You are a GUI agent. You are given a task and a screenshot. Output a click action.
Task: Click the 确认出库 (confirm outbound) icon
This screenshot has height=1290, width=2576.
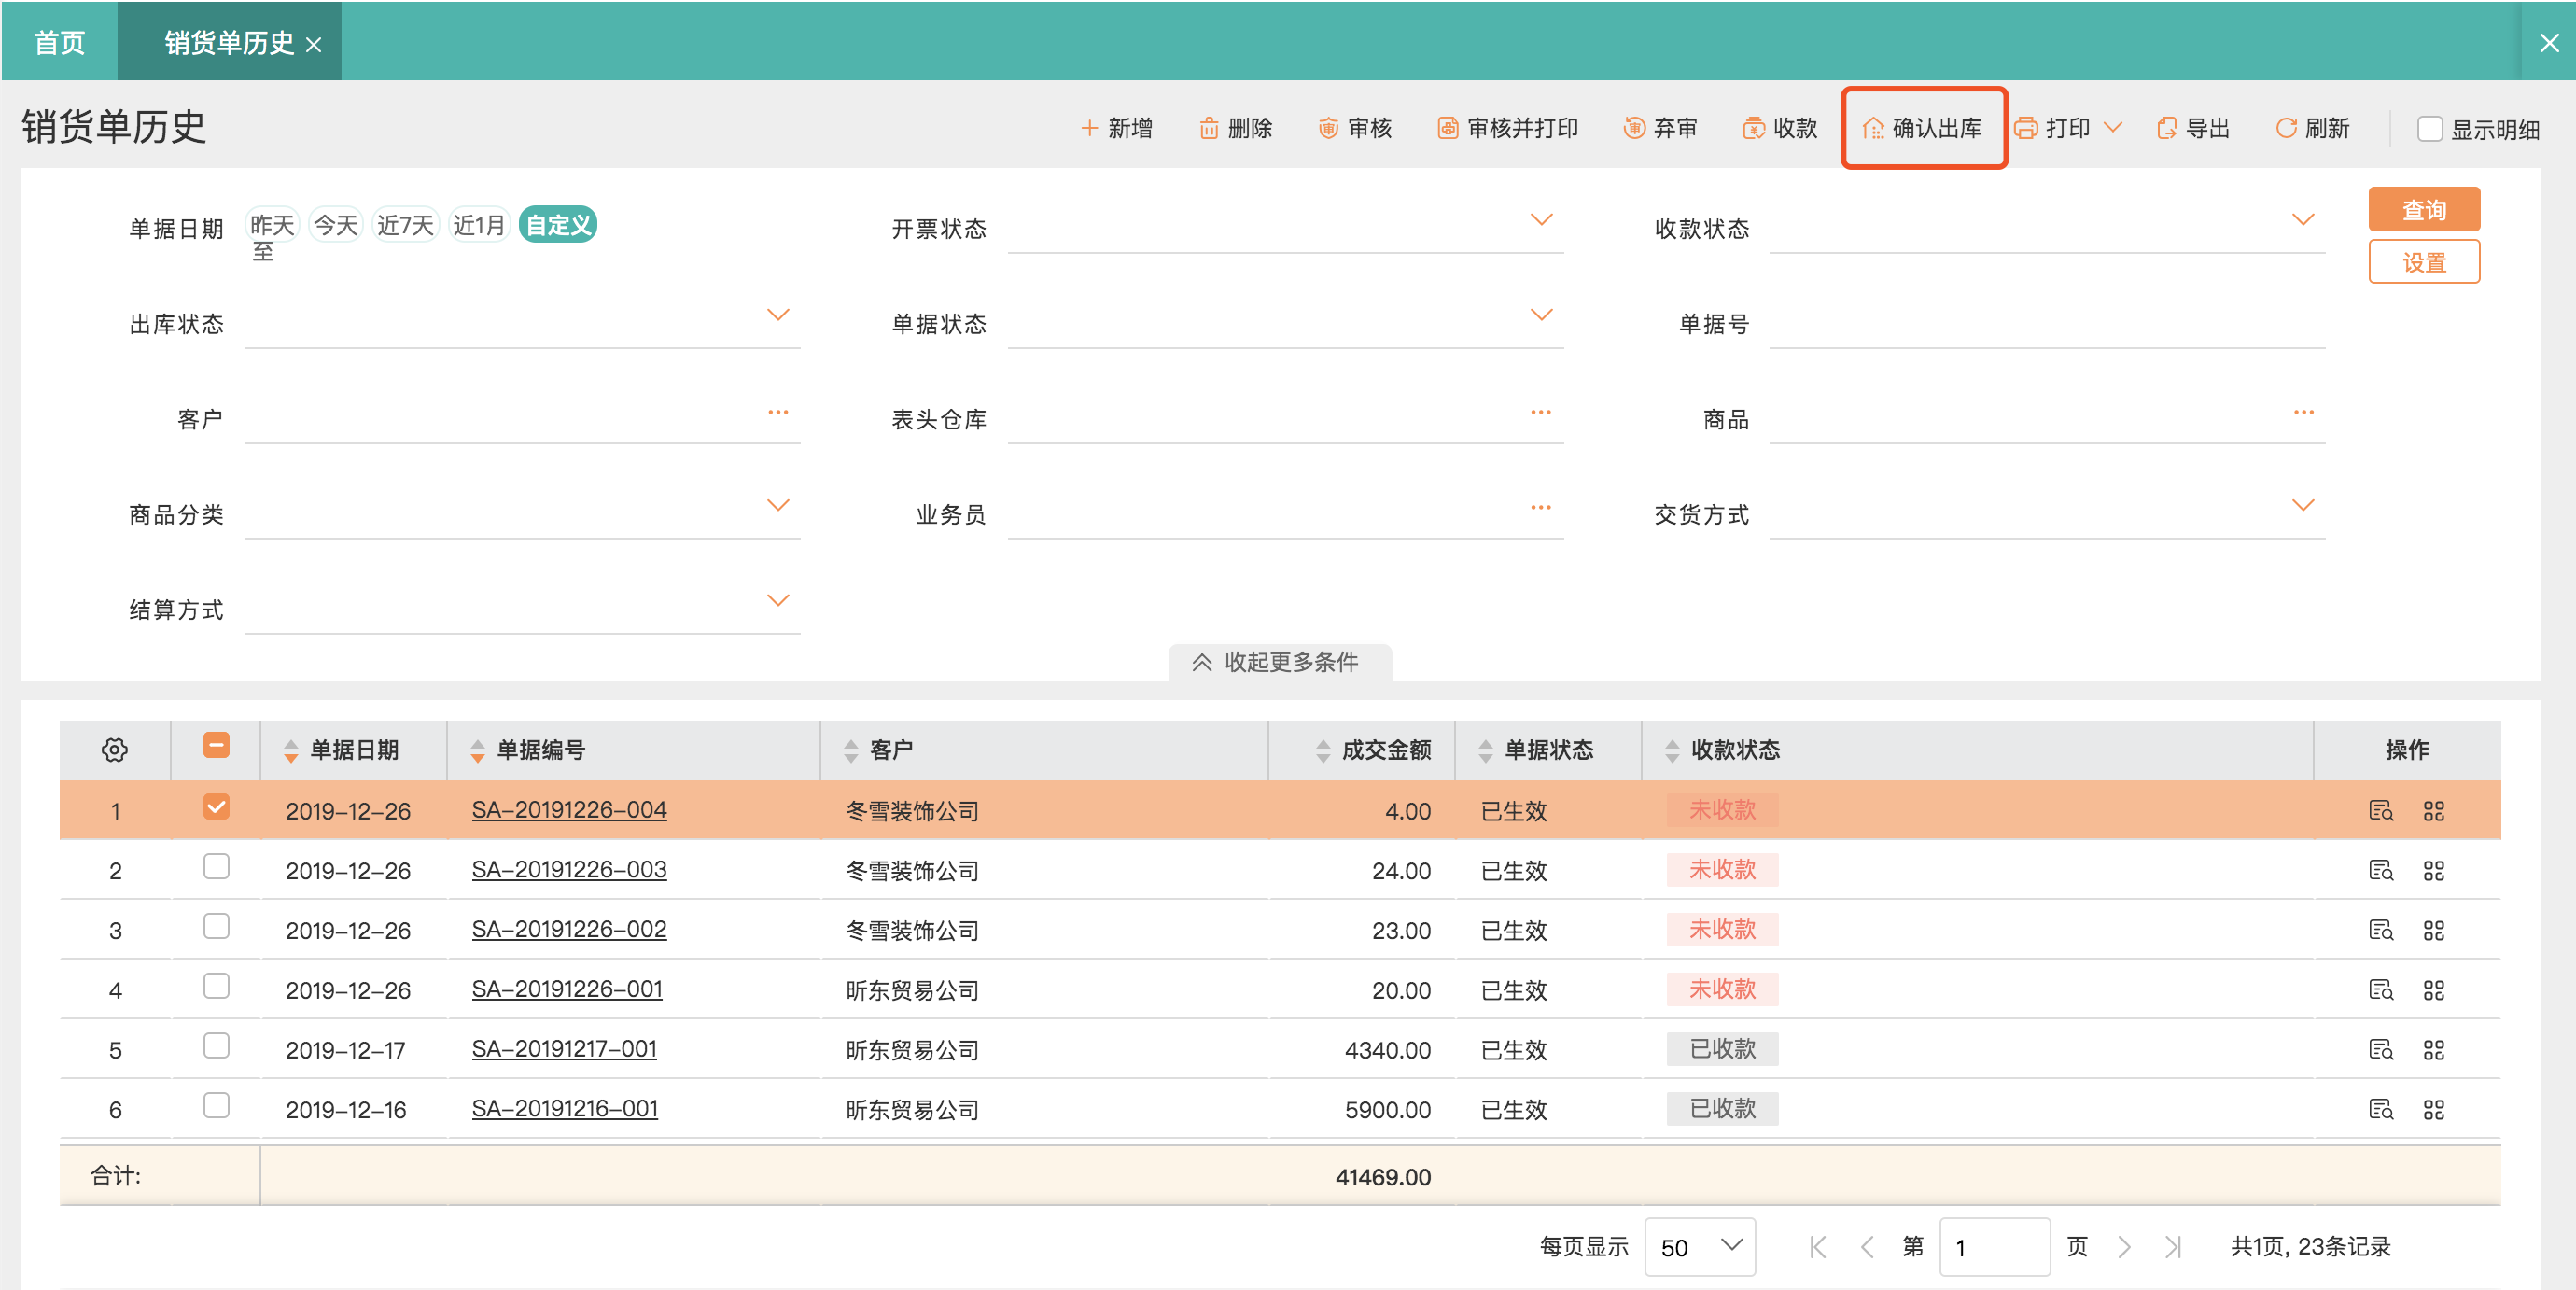[x=1925, y=130]
